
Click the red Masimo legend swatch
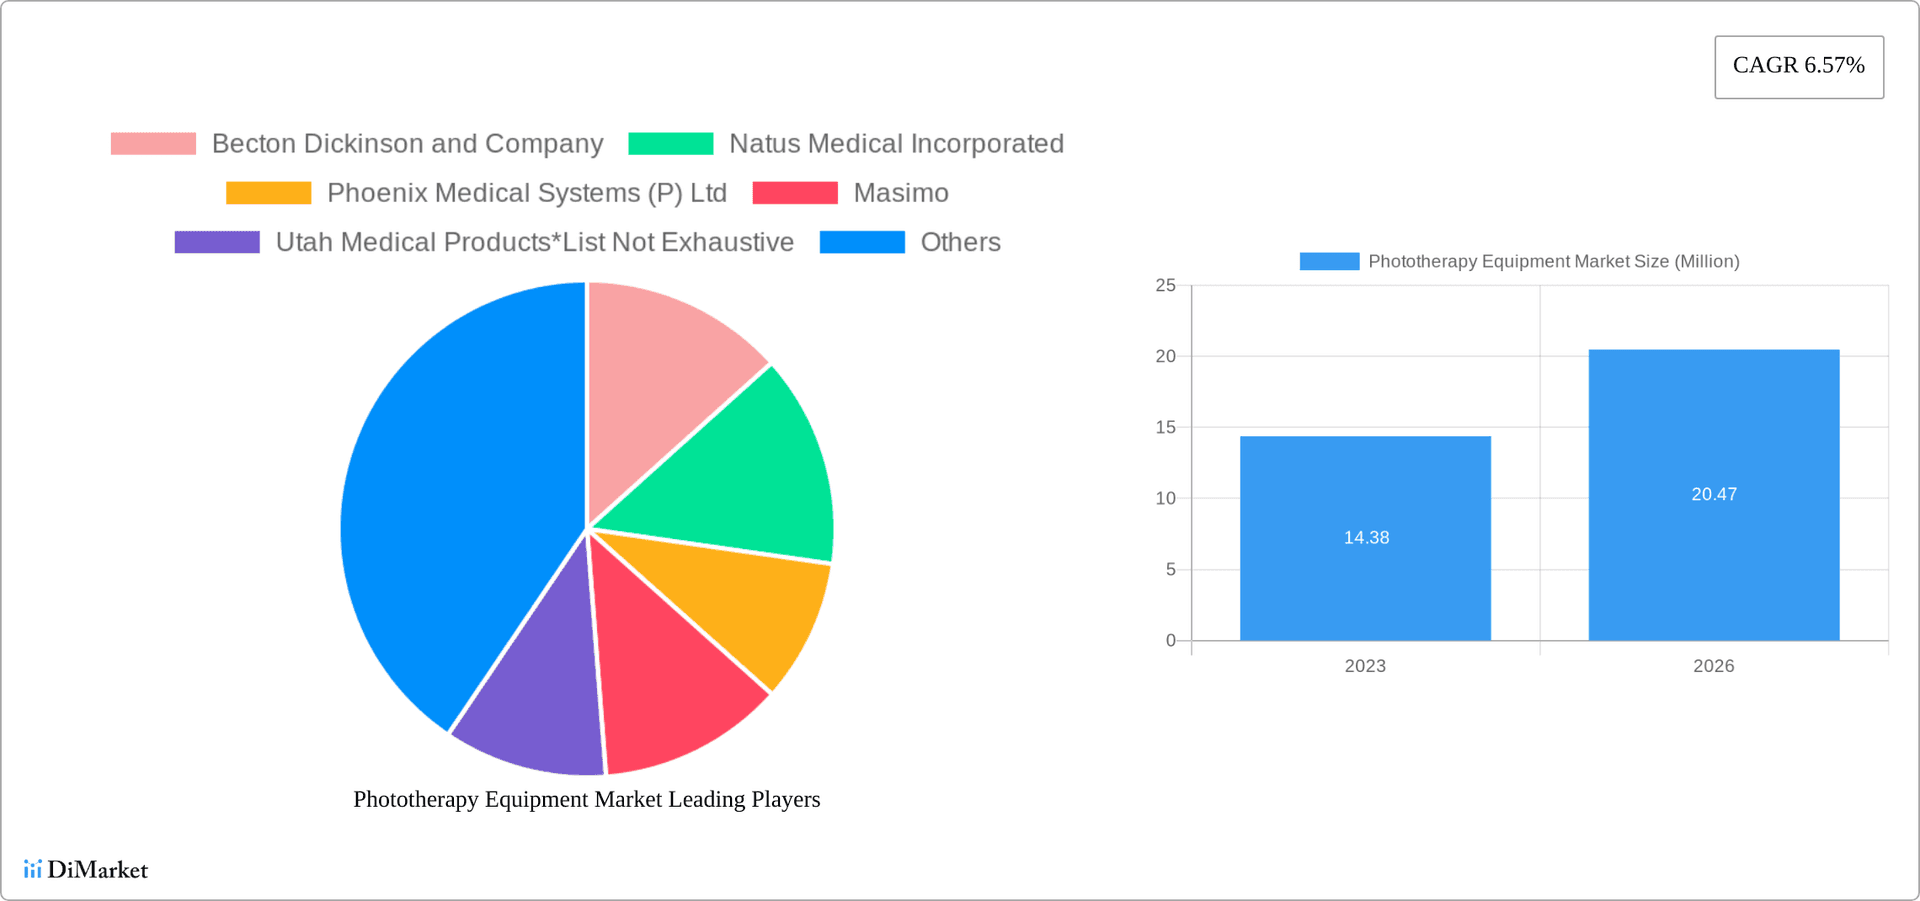[x=793, y=192]
